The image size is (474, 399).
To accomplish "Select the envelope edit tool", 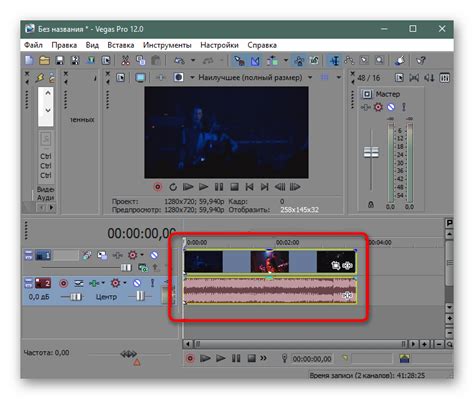I will coord(349,61).
